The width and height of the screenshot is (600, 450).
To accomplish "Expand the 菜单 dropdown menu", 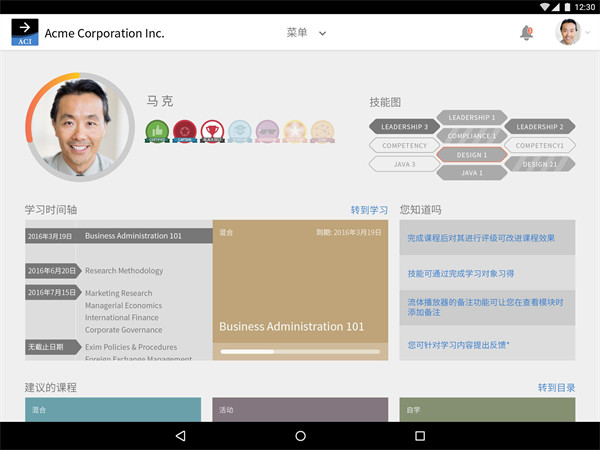I will click(306, 33).
